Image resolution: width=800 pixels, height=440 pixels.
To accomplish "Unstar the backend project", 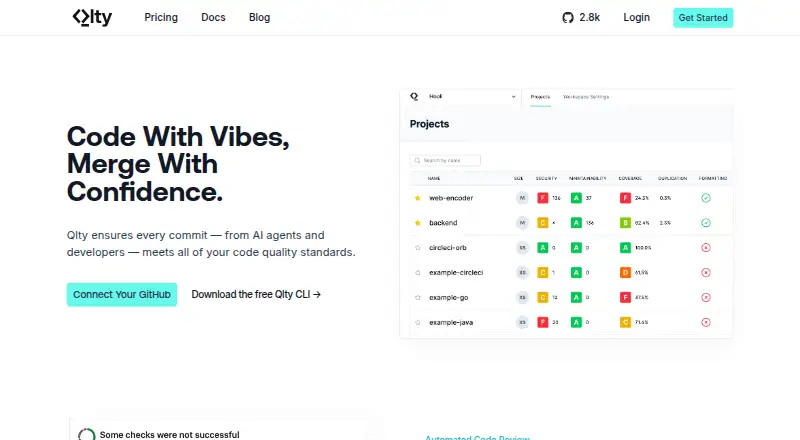I will (x=418, y=223).
